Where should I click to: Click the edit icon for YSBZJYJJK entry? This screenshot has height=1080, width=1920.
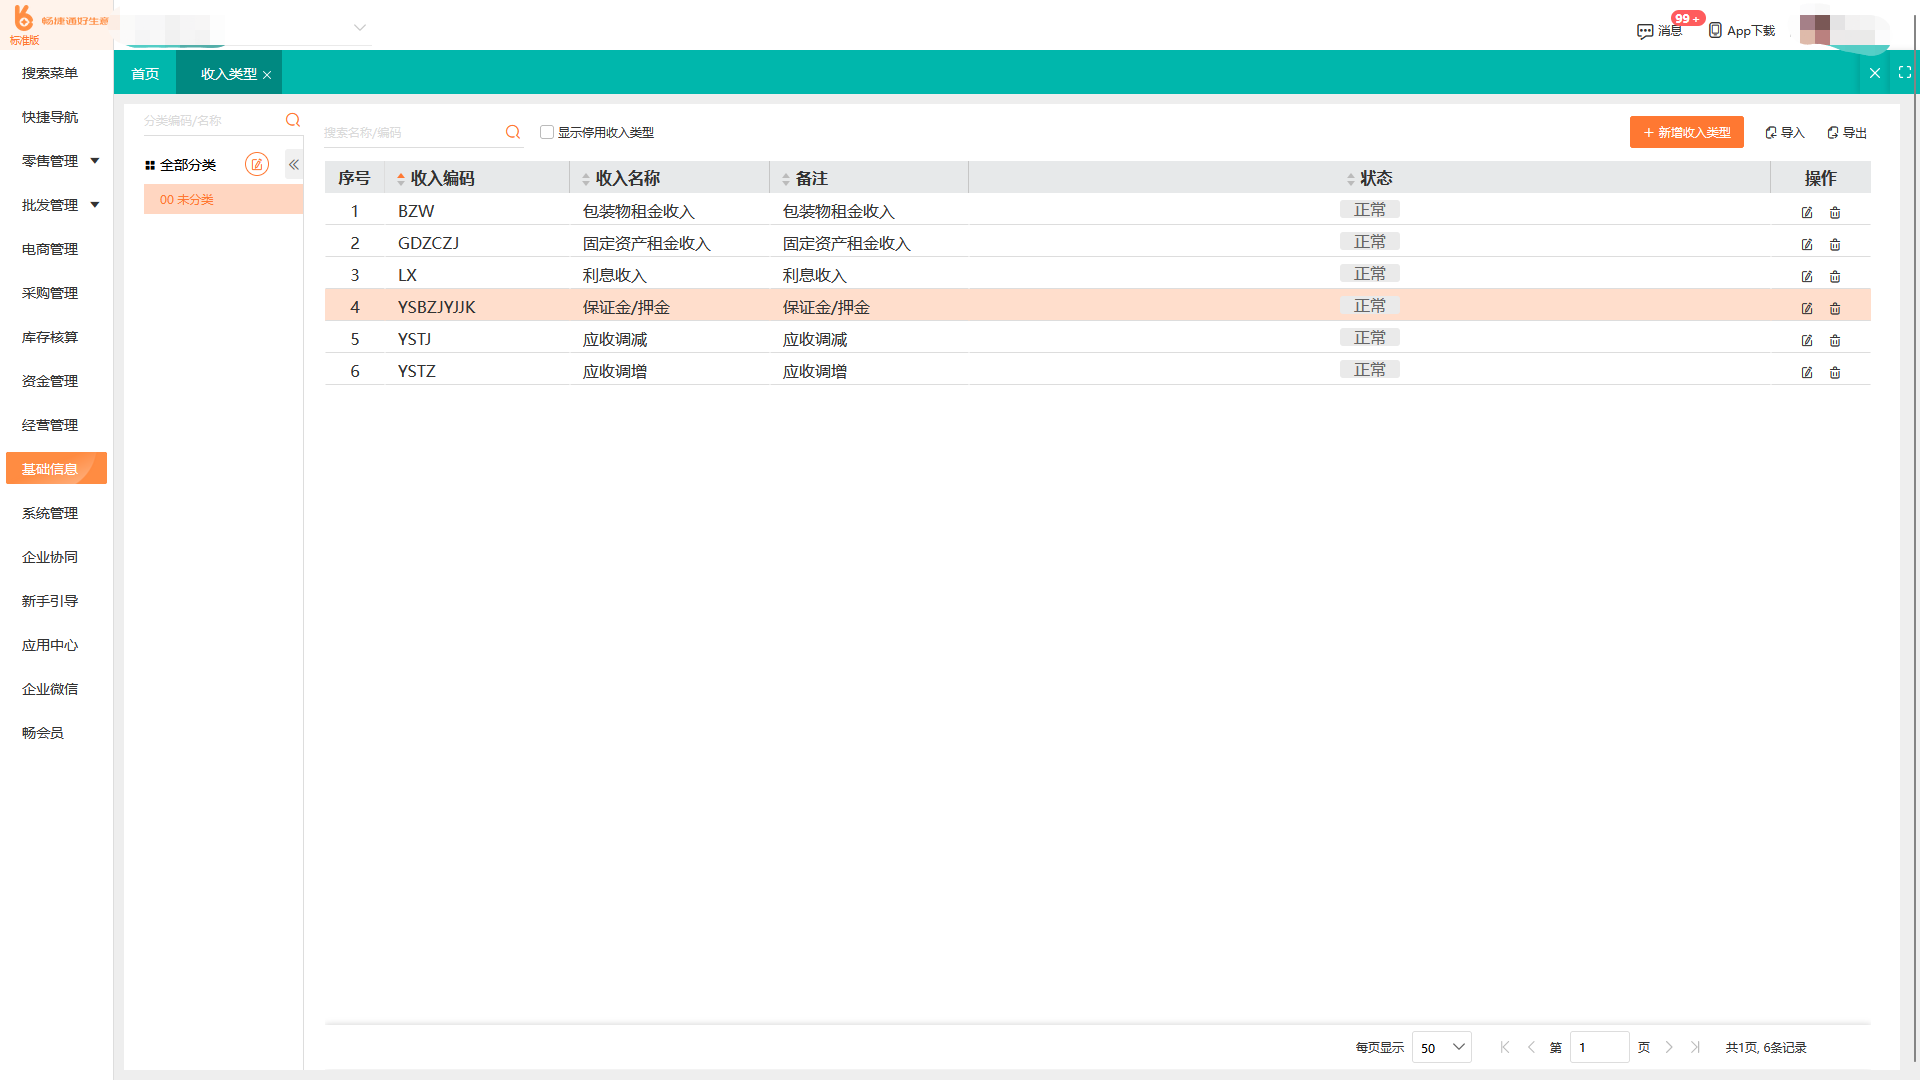point(1807,306)
